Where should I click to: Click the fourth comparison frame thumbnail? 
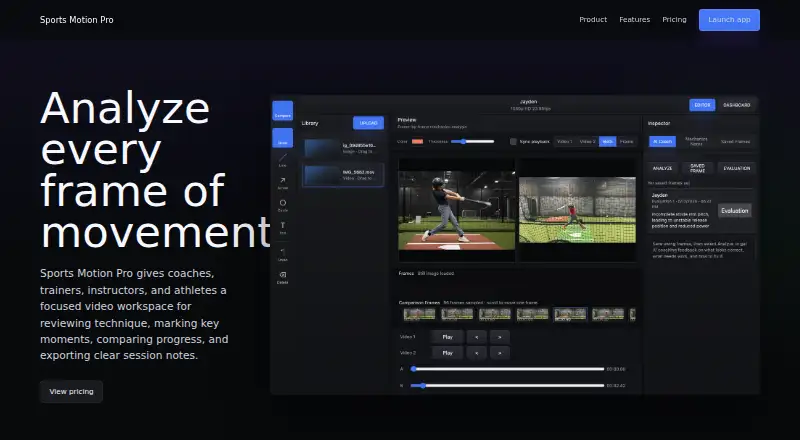533,314
